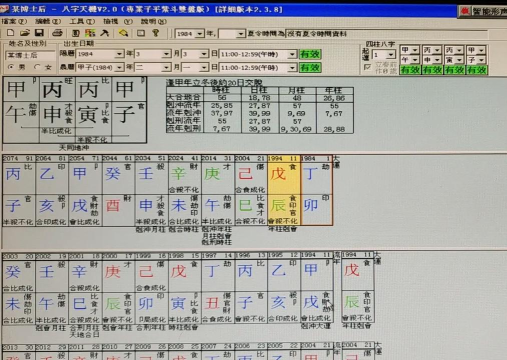Click the 2002 壬午 yearly column

click(x=52, y=288)
